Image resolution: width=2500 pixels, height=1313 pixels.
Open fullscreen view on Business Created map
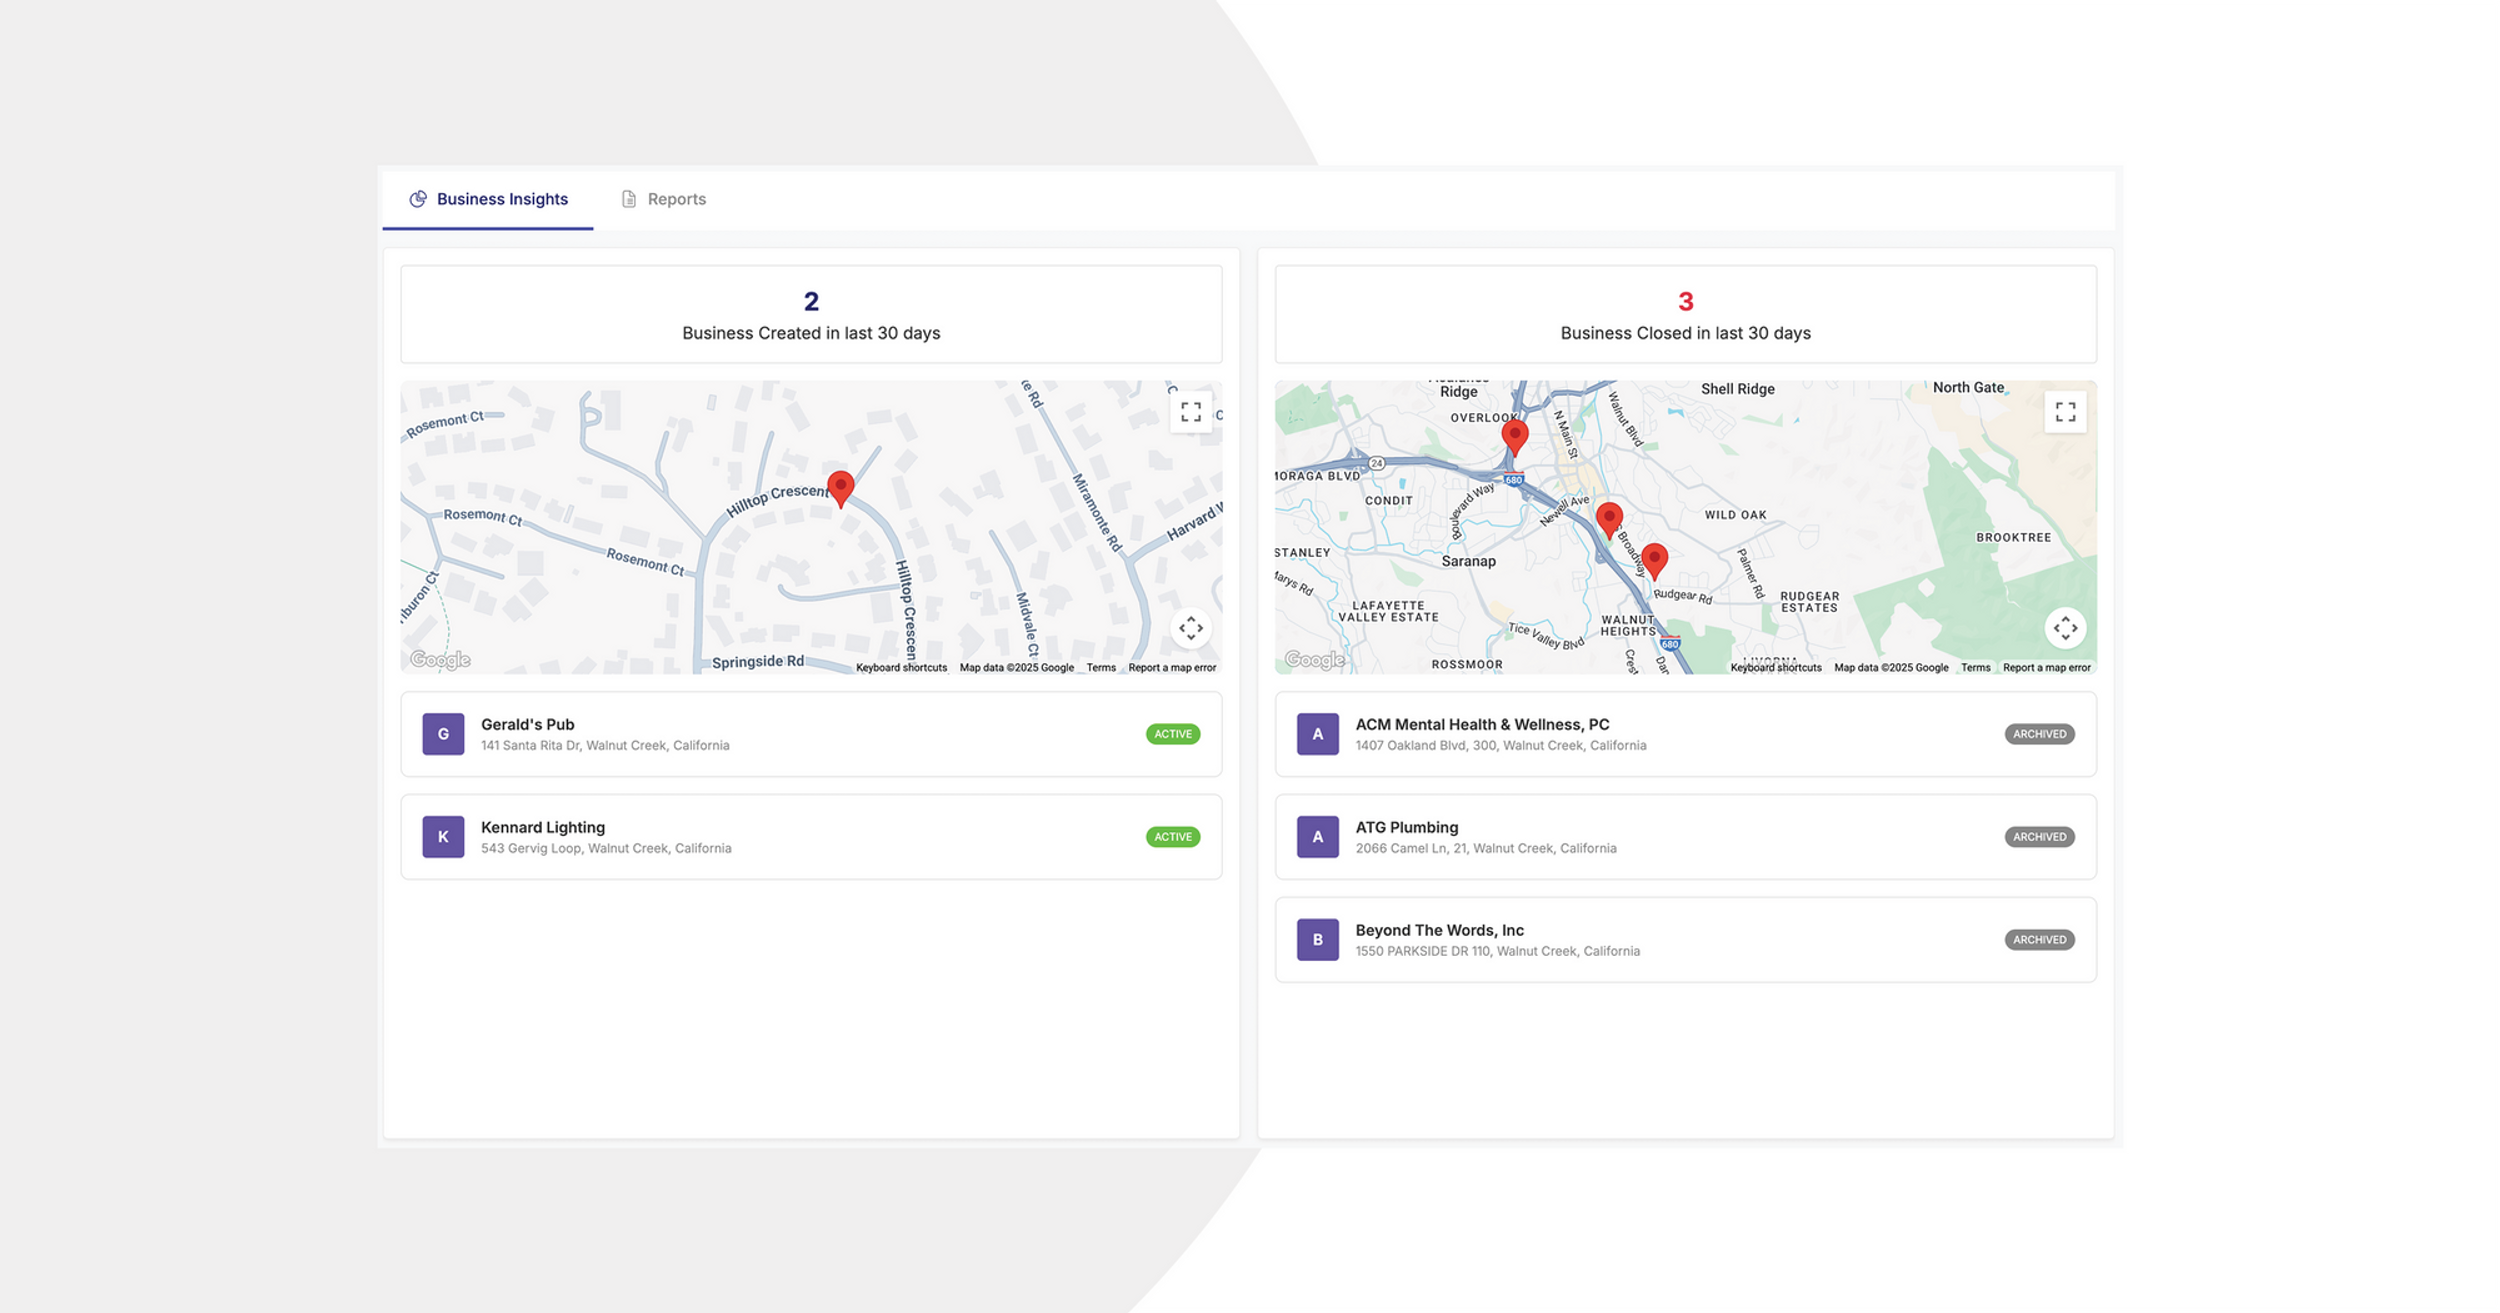(x=1190, y=412)
